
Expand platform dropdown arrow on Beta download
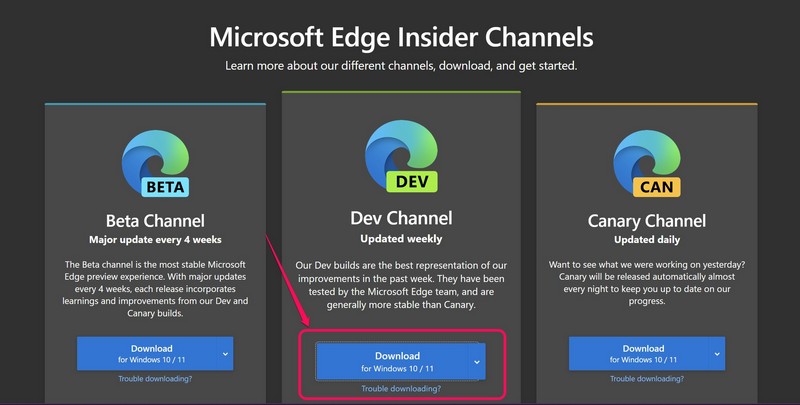coord(226,353)
